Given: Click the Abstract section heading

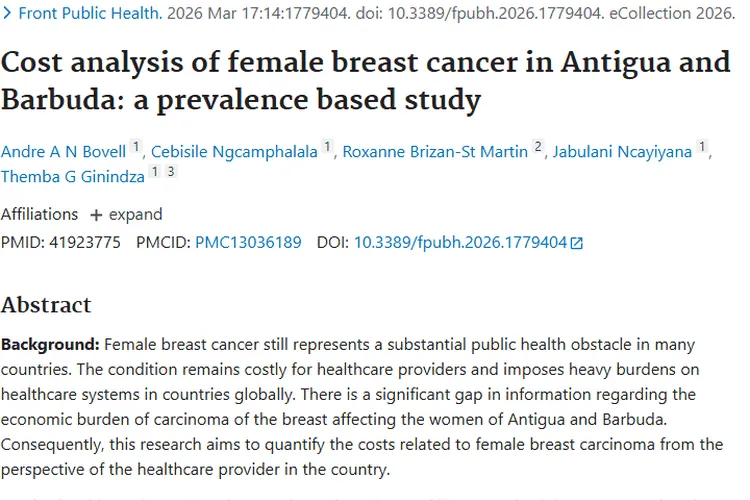Looking at the screenshot, I should click(x=46, y=305).
